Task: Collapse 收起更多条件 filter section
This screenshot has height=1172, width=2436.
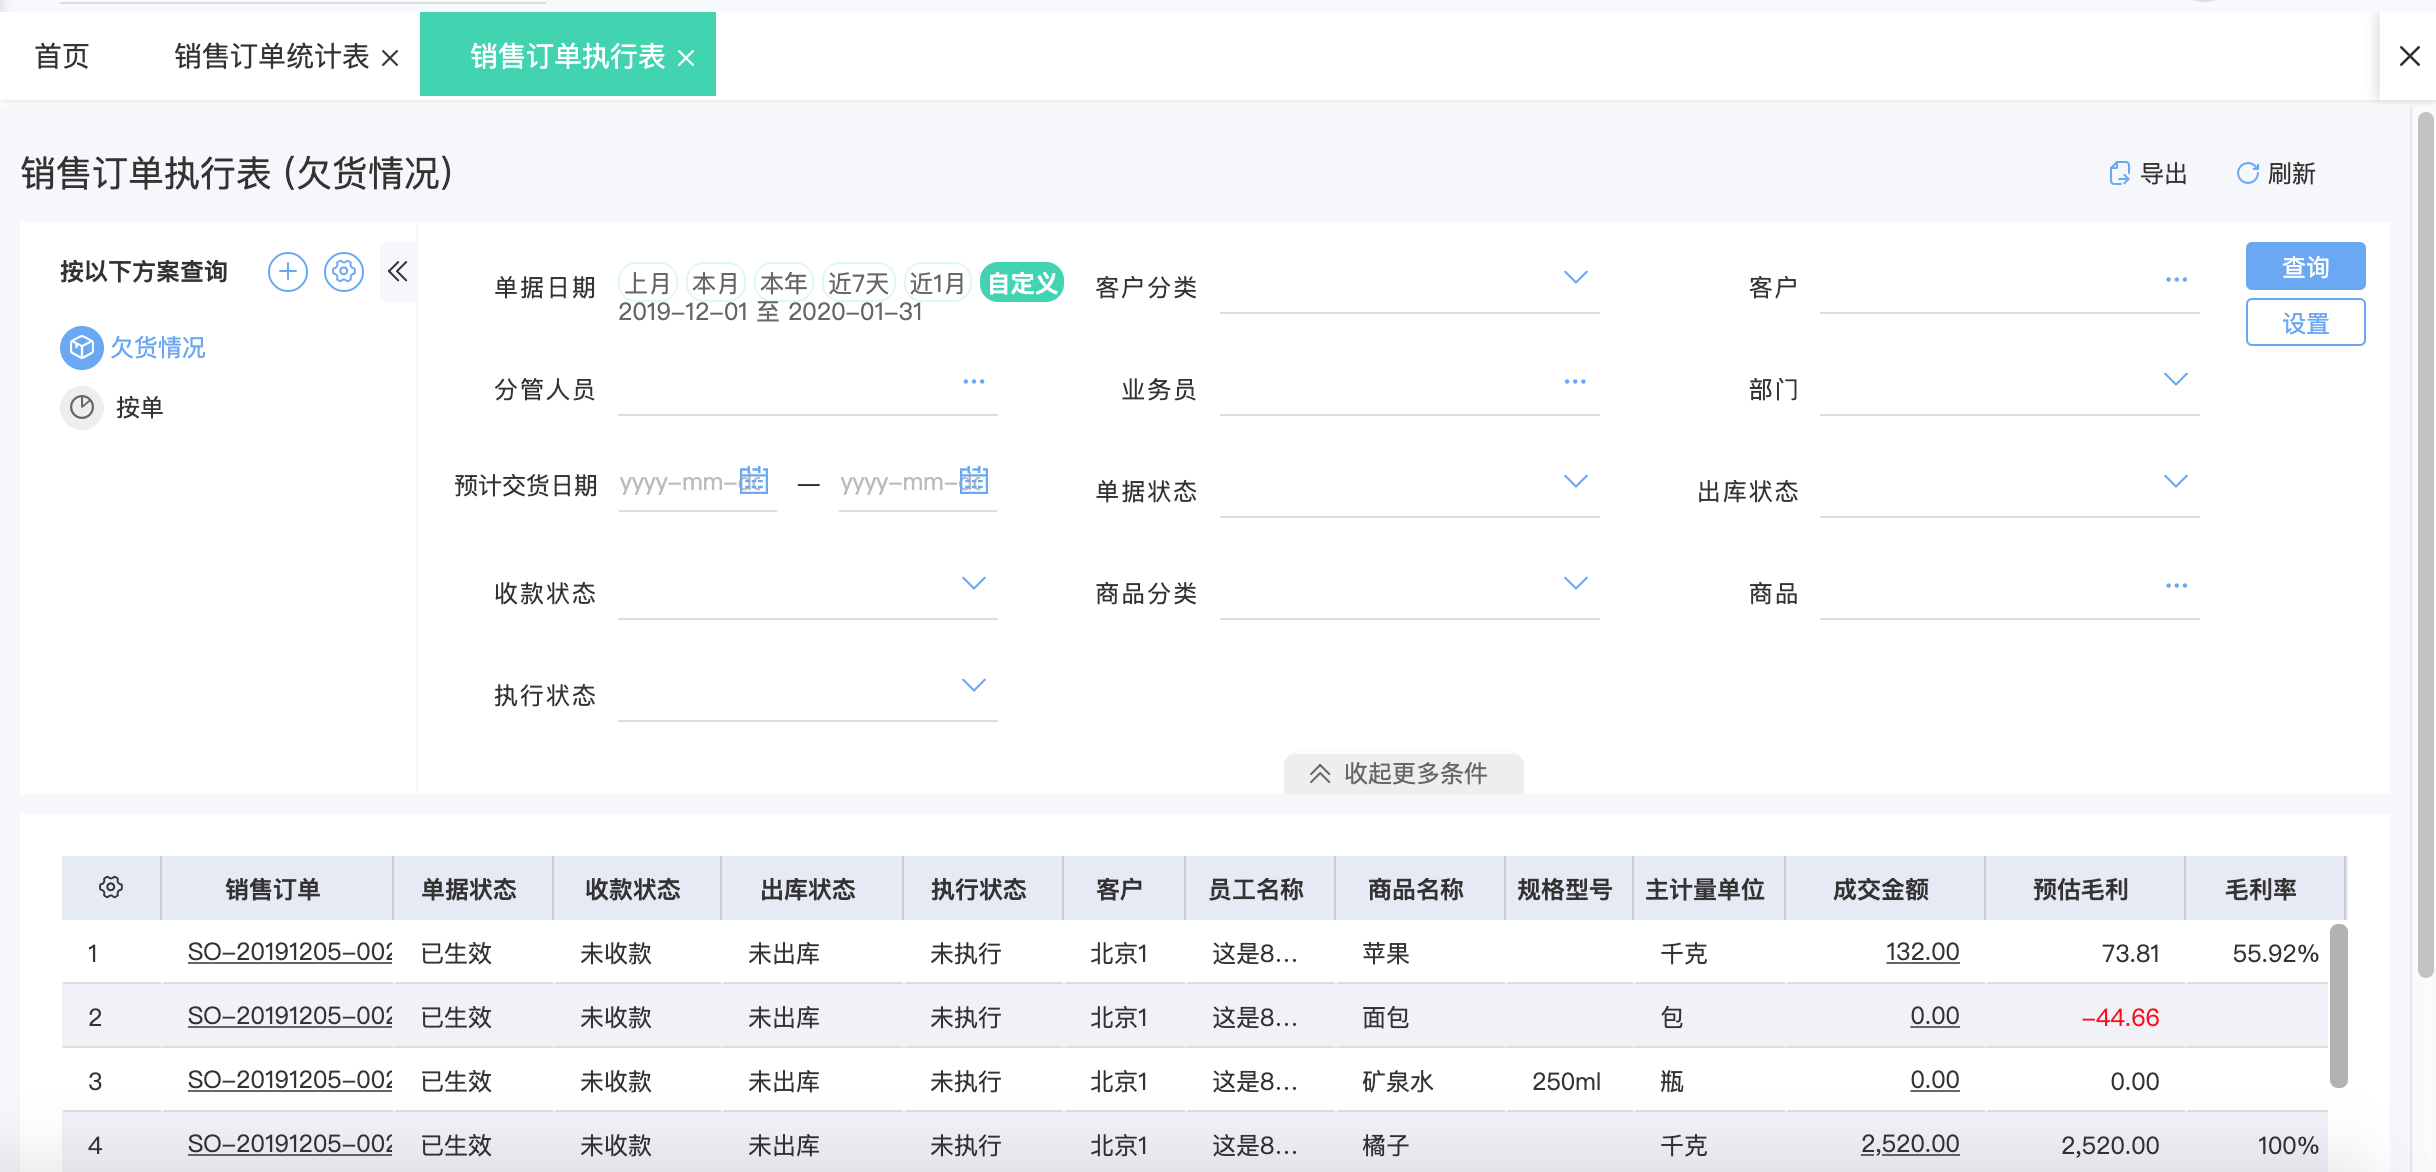Action: pyautogui.click(x=1400, y=774)
